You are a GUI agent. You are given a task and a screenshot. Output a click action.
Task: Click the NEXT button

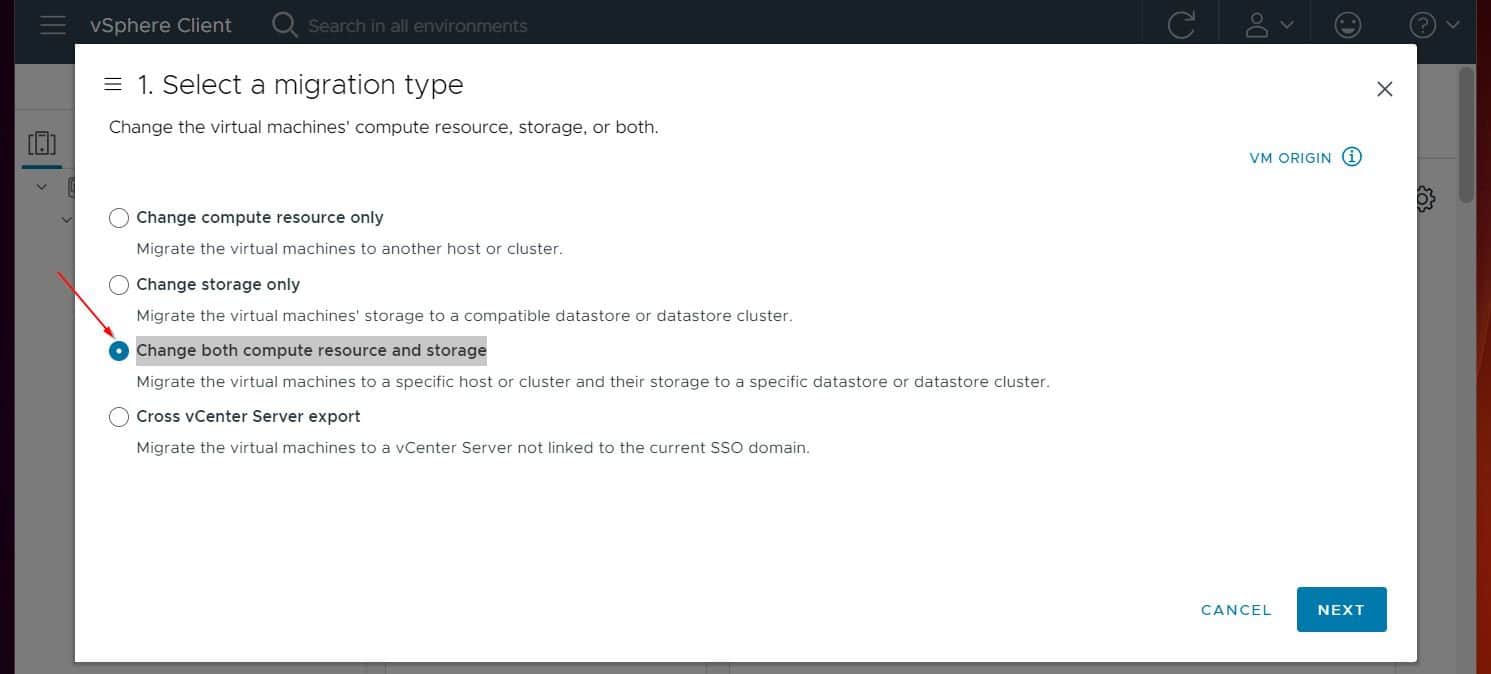[x=1341, y=609]
